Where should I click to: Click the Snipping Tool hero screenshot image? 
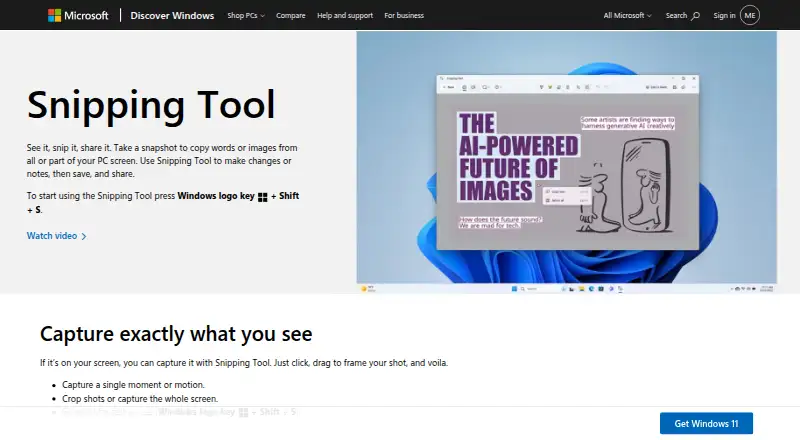pyautogui.click(x=566, y=162)
